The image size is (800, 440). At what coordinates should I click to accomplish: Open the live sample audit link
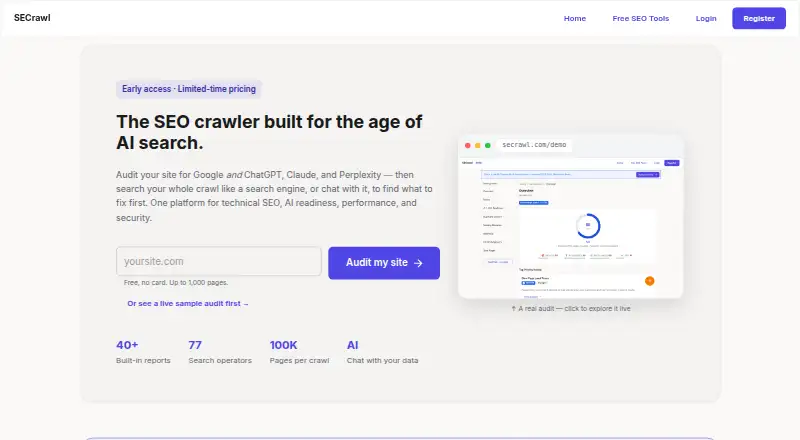[x=188, y=304]
